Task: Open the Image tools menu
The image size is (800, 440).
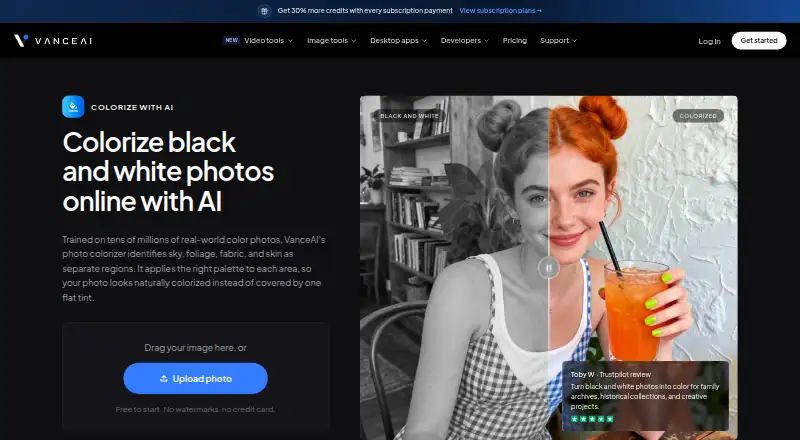Action: pyautogui.click(x=327, y=40)
